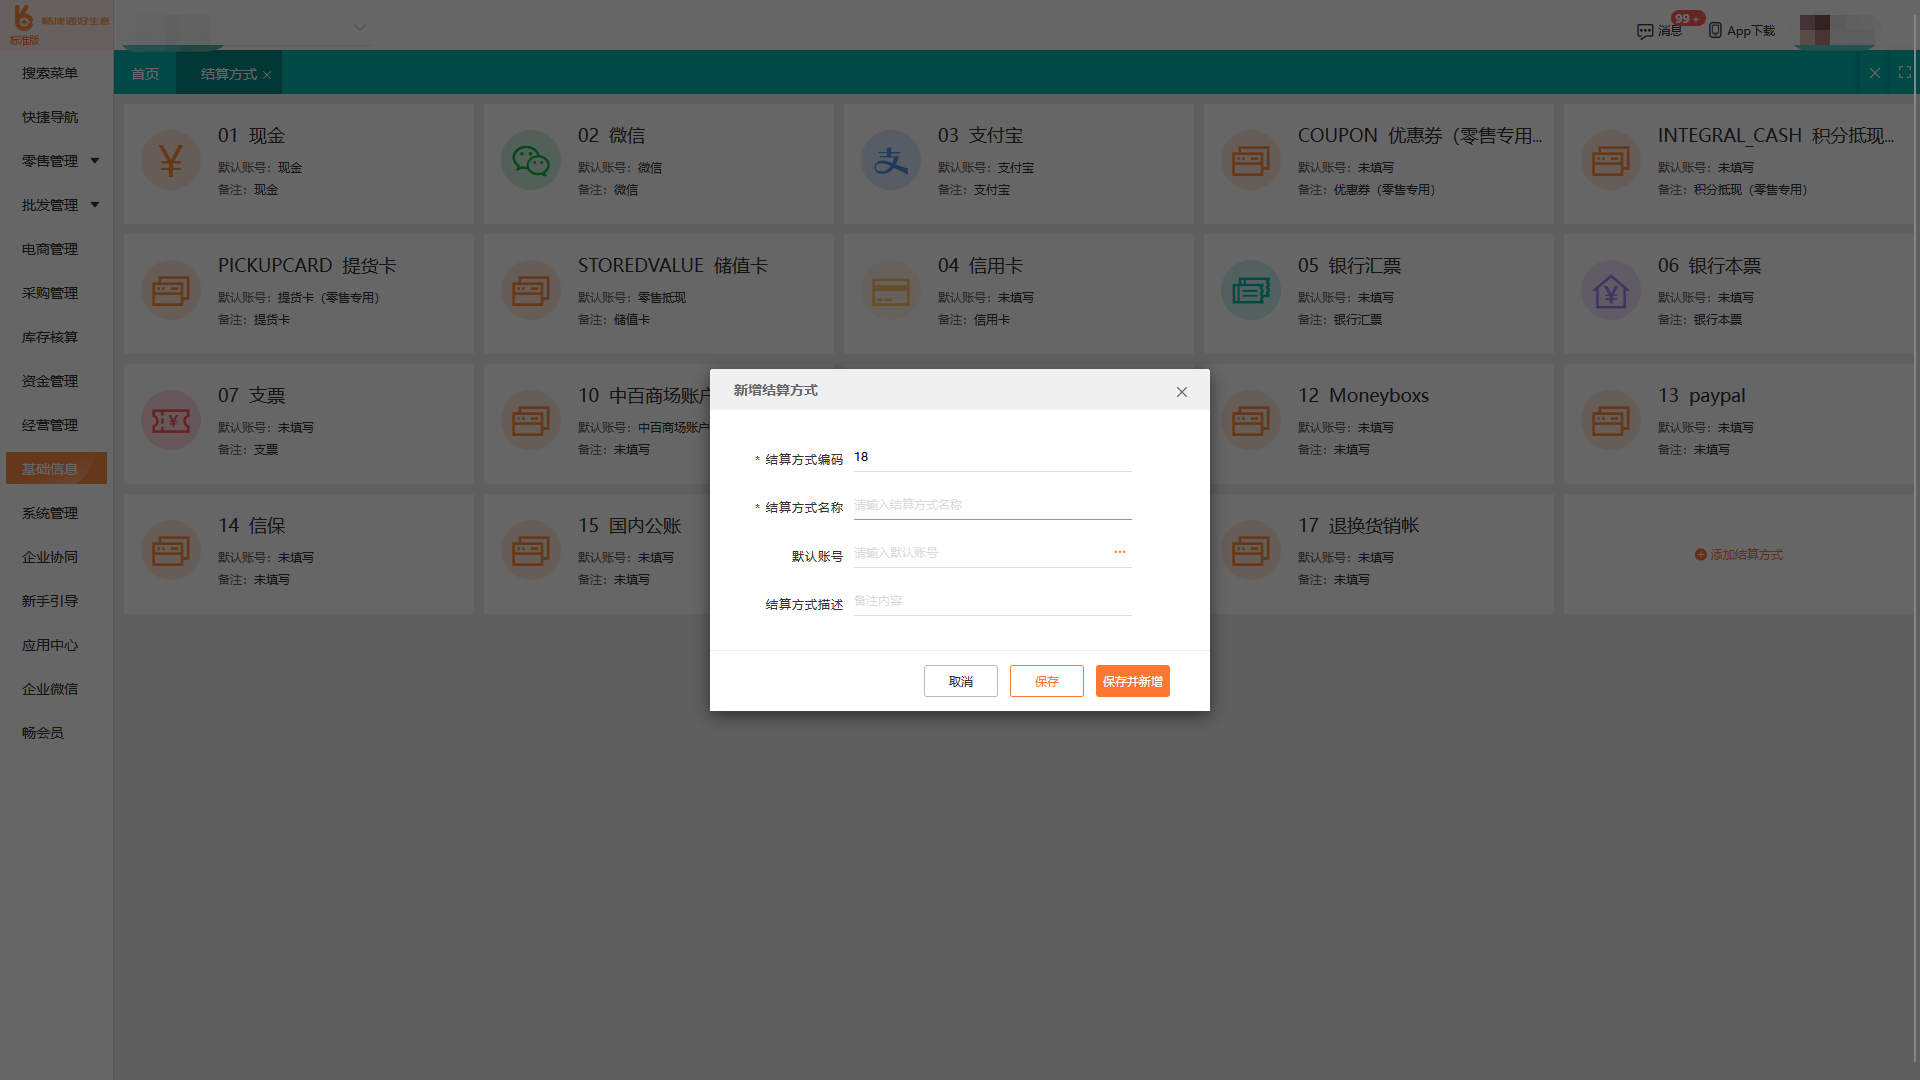This screenshot has width=1920, height=1080.
Task: Click the 储值卡 STOREDVALUE icon
Action: (x=529, y=290)
